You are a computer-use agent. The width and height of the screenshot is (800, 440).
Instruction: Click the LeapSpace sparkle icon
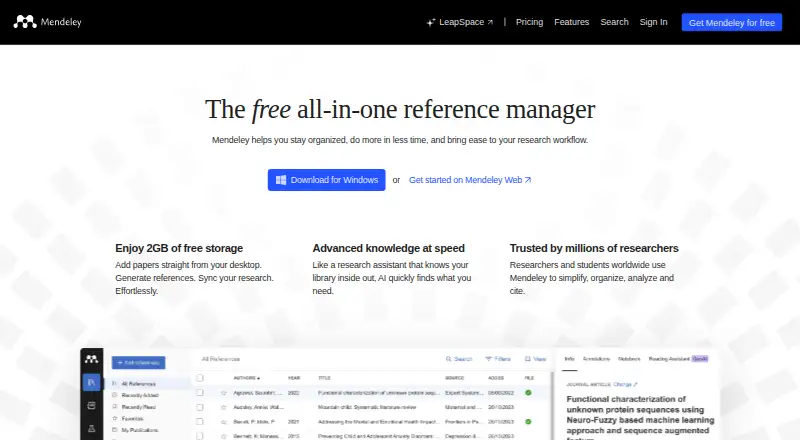431,22
